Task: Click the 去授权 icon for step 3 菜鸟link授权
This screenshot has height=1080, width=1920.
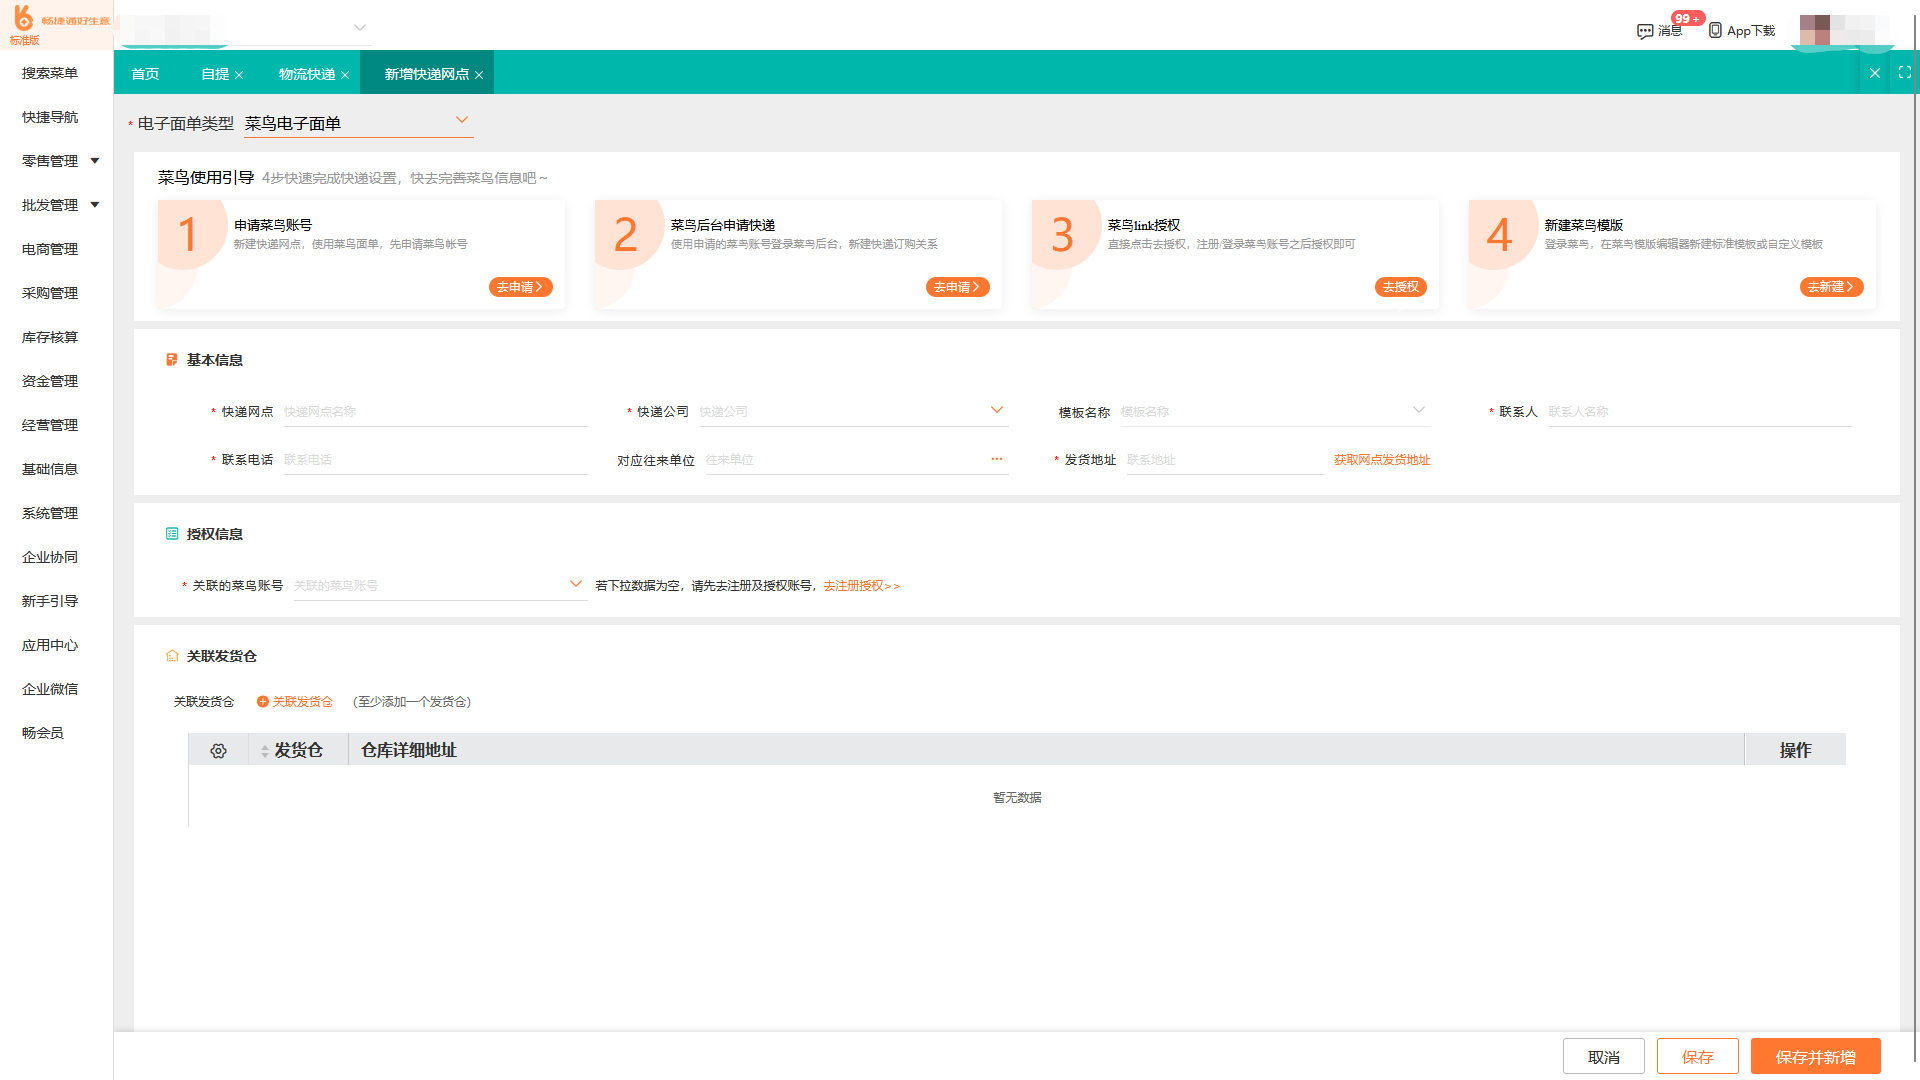Action: click(1400, 285)
